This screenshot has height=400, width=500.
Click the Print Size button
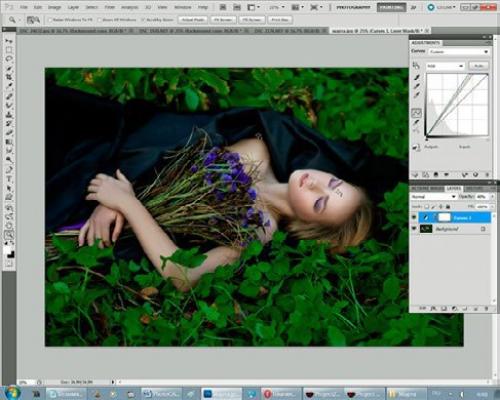[280, 20]
